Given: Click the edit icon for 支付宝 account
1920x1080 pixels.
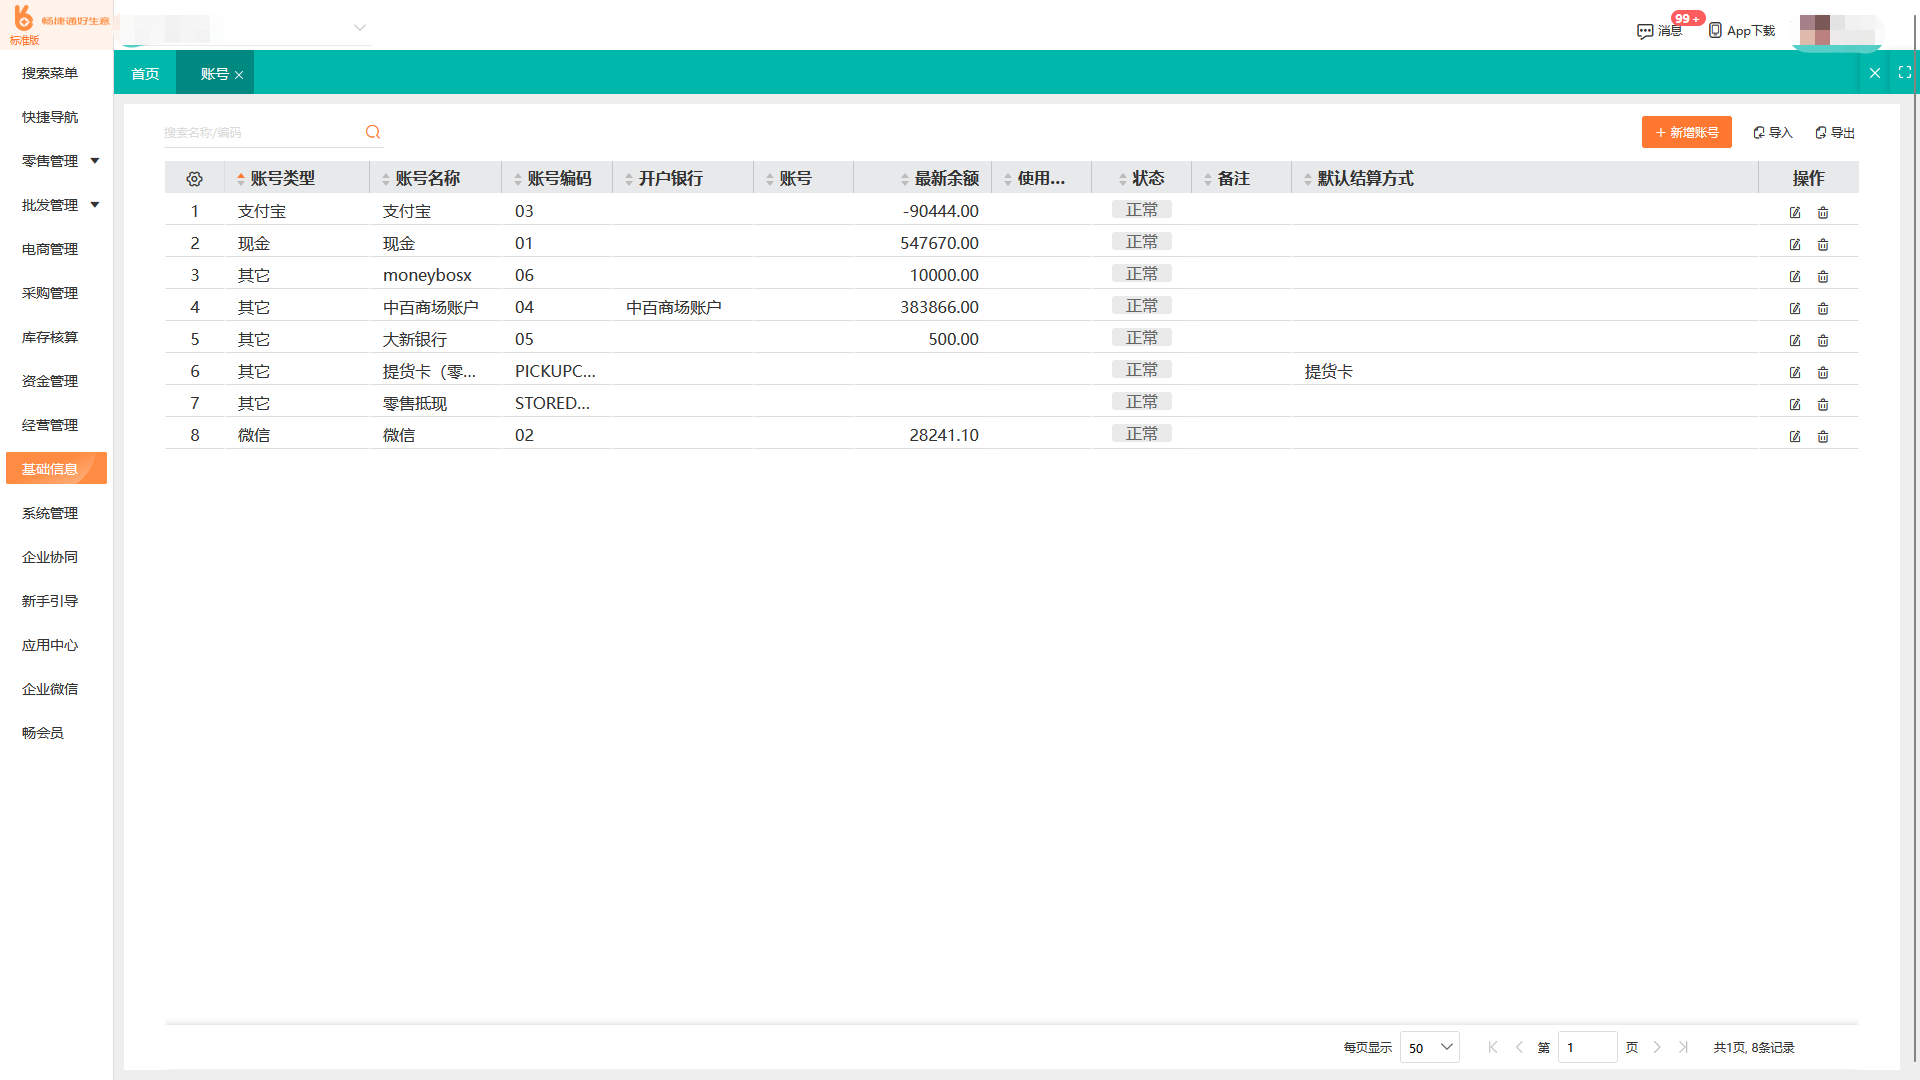Looking at the screenshot, I should click(x=1795, y=211).
